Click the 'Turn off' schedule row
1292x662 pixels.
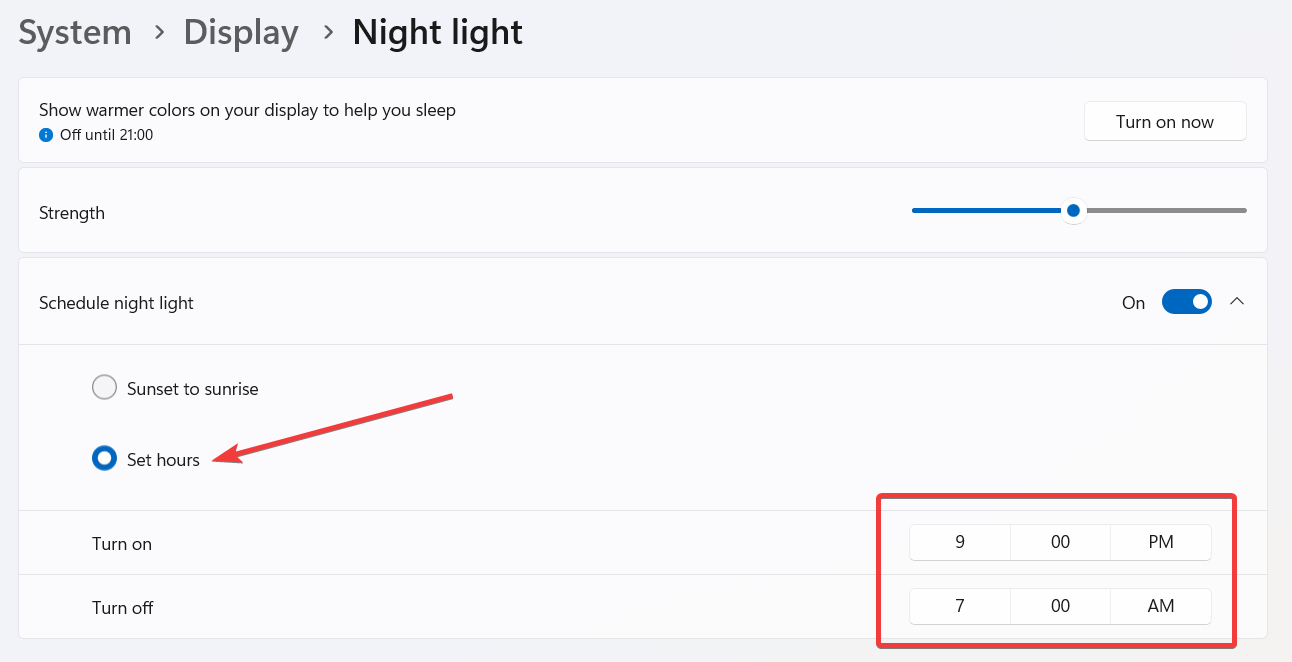pos(122,607)
